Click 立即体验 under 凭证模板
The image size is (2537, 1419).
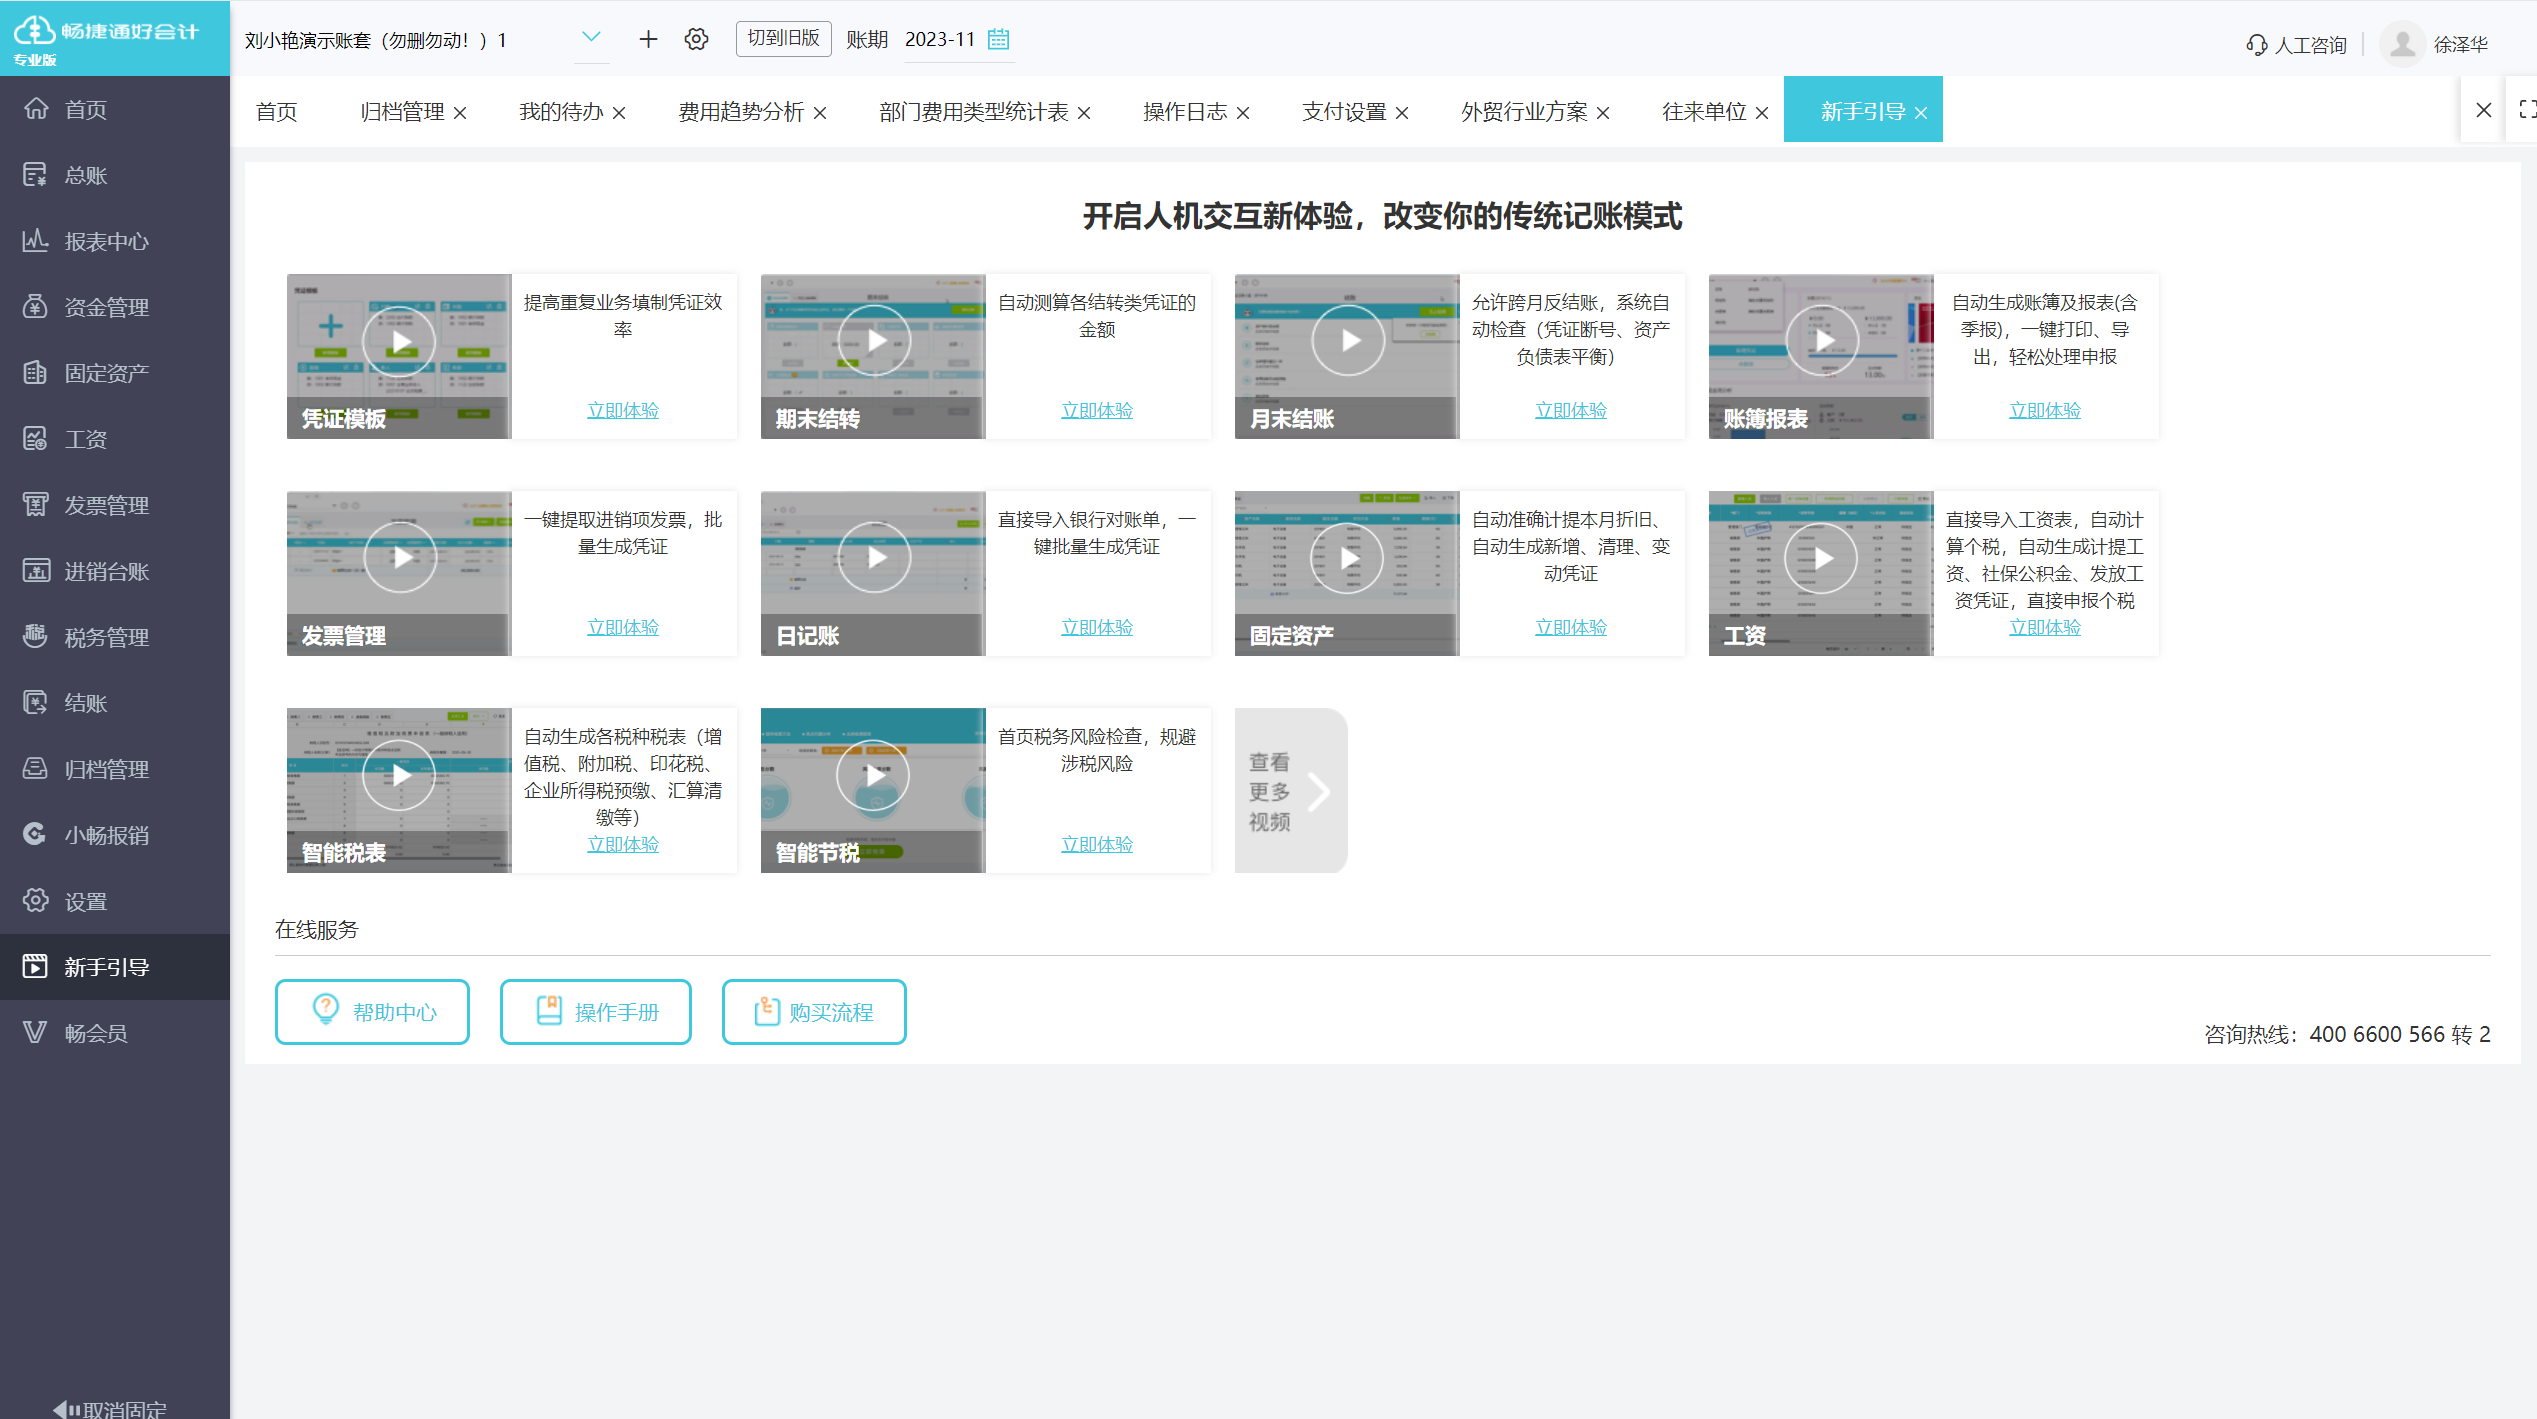click(622, 410)
